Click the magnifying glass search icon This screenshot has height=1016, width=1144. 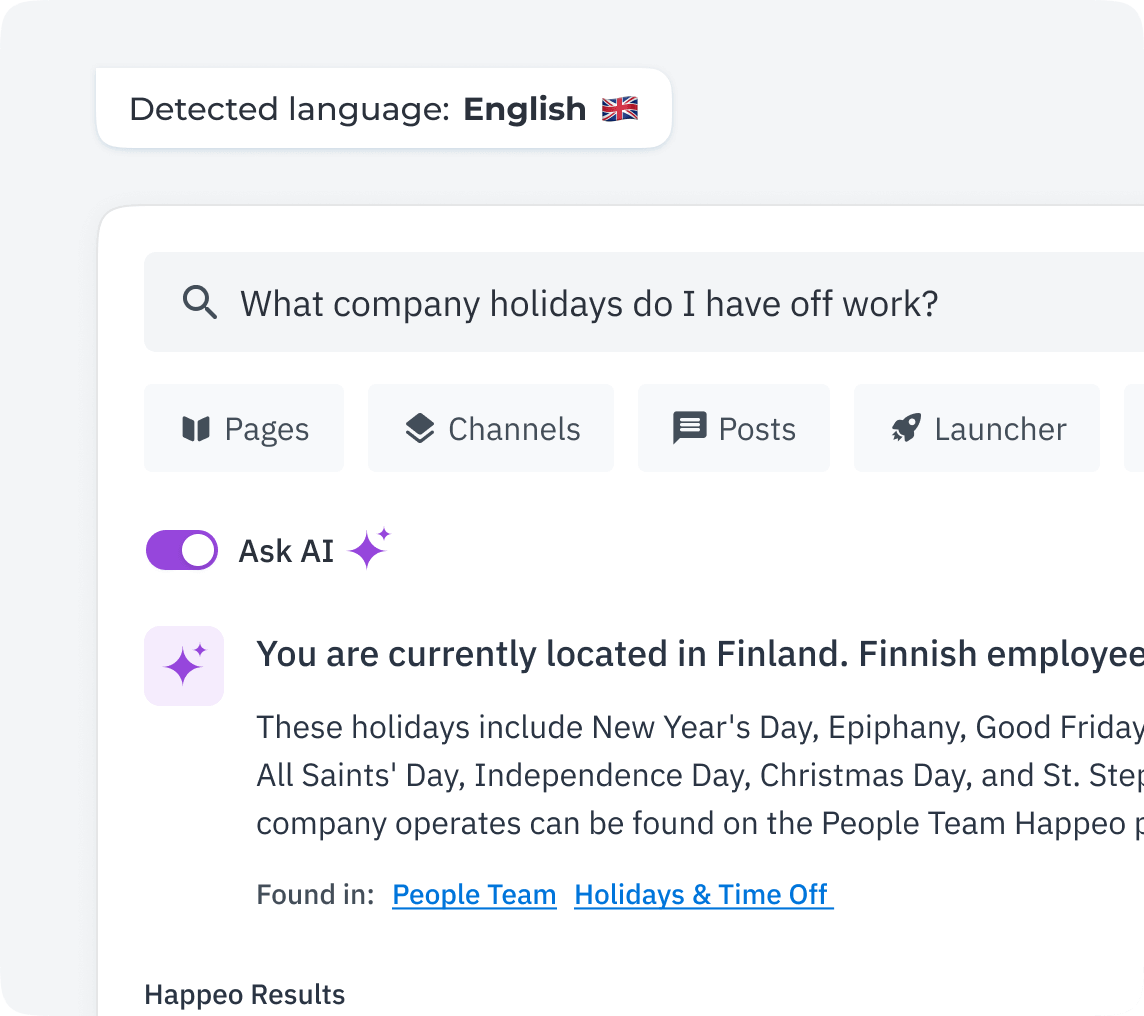tap(200, 302)
